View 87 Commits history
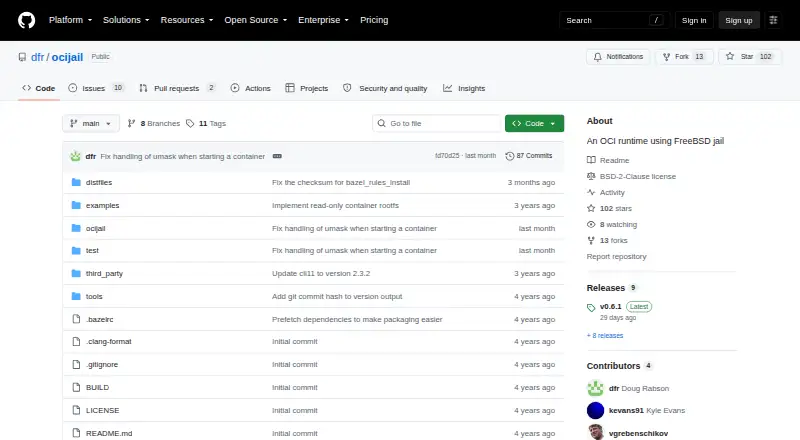The image size is (800, 440). click(x=529, y=156)
